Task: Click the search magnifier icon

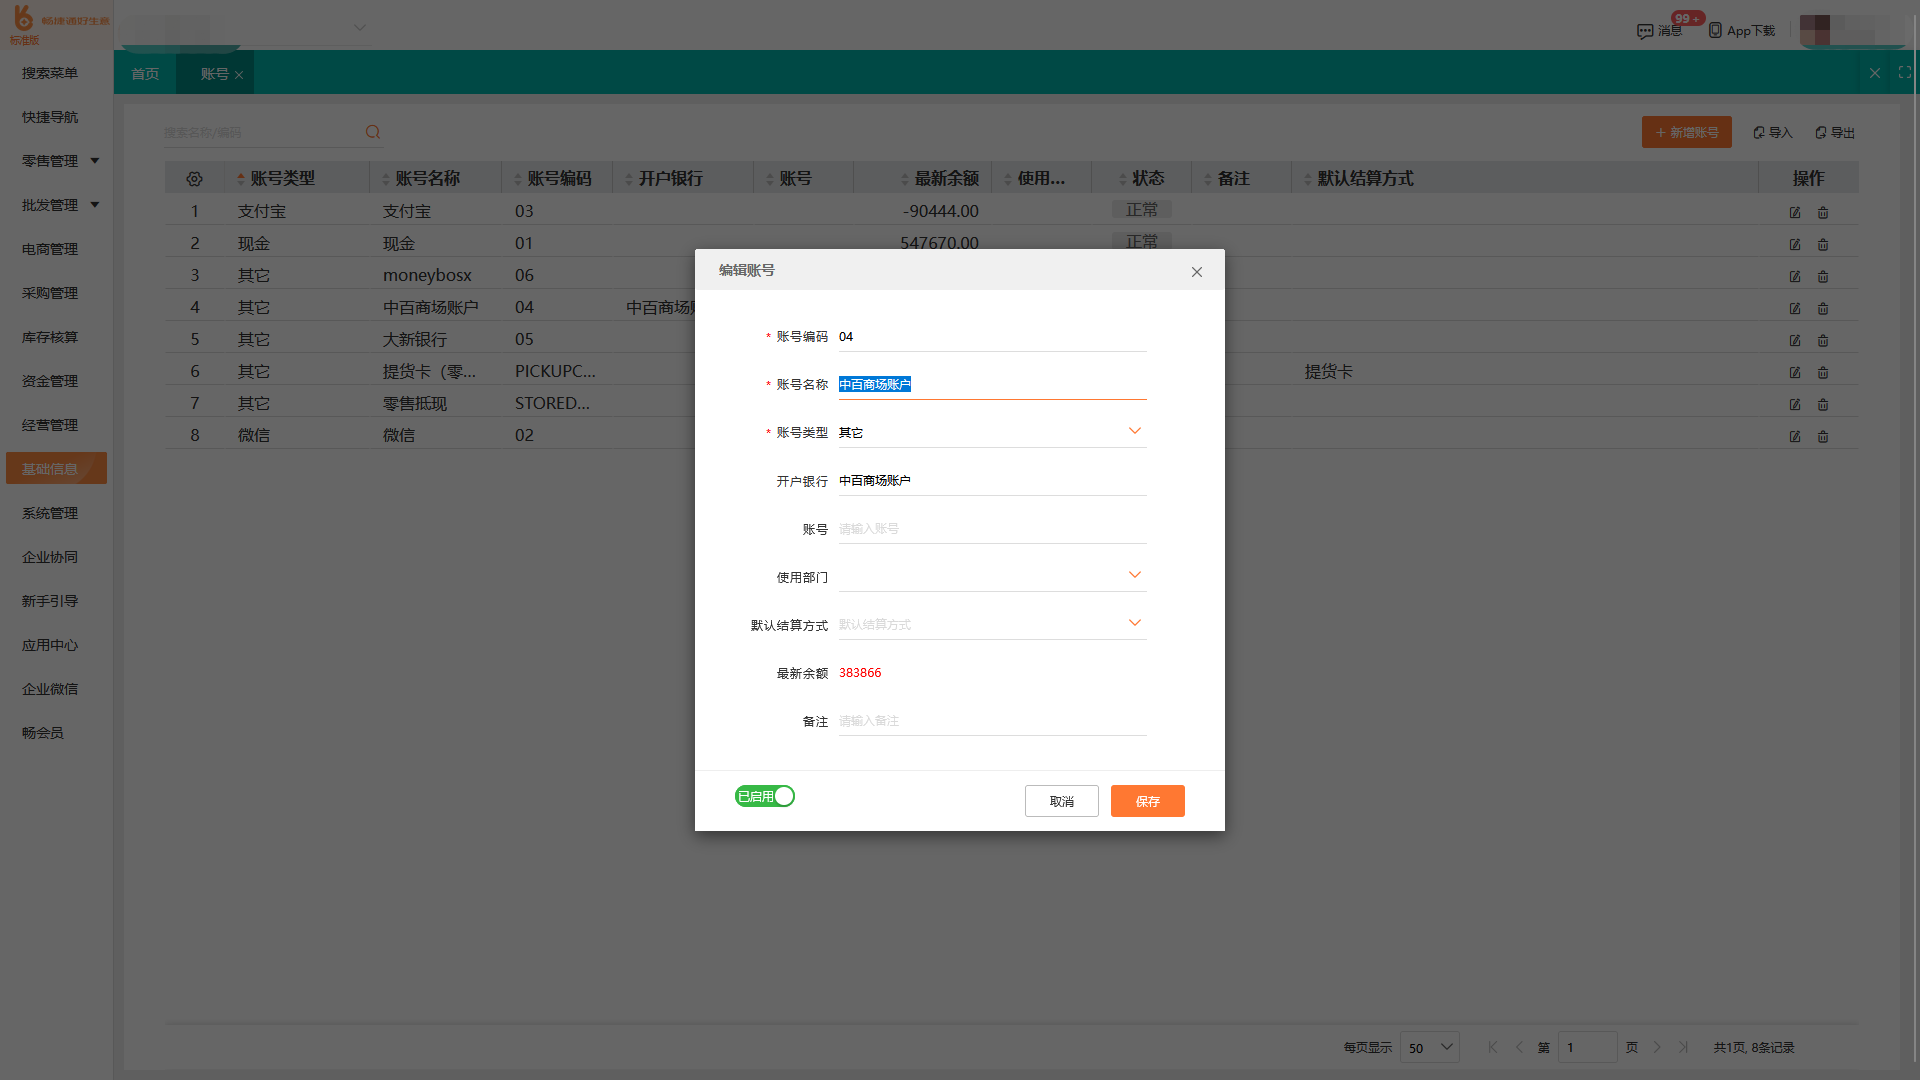Action: pos(373,132)
